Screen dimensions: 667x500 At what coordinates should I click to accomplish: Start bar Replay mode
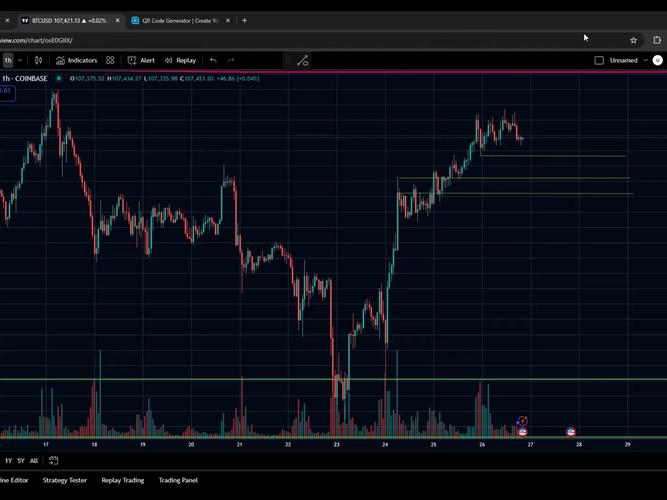[180, 60]
